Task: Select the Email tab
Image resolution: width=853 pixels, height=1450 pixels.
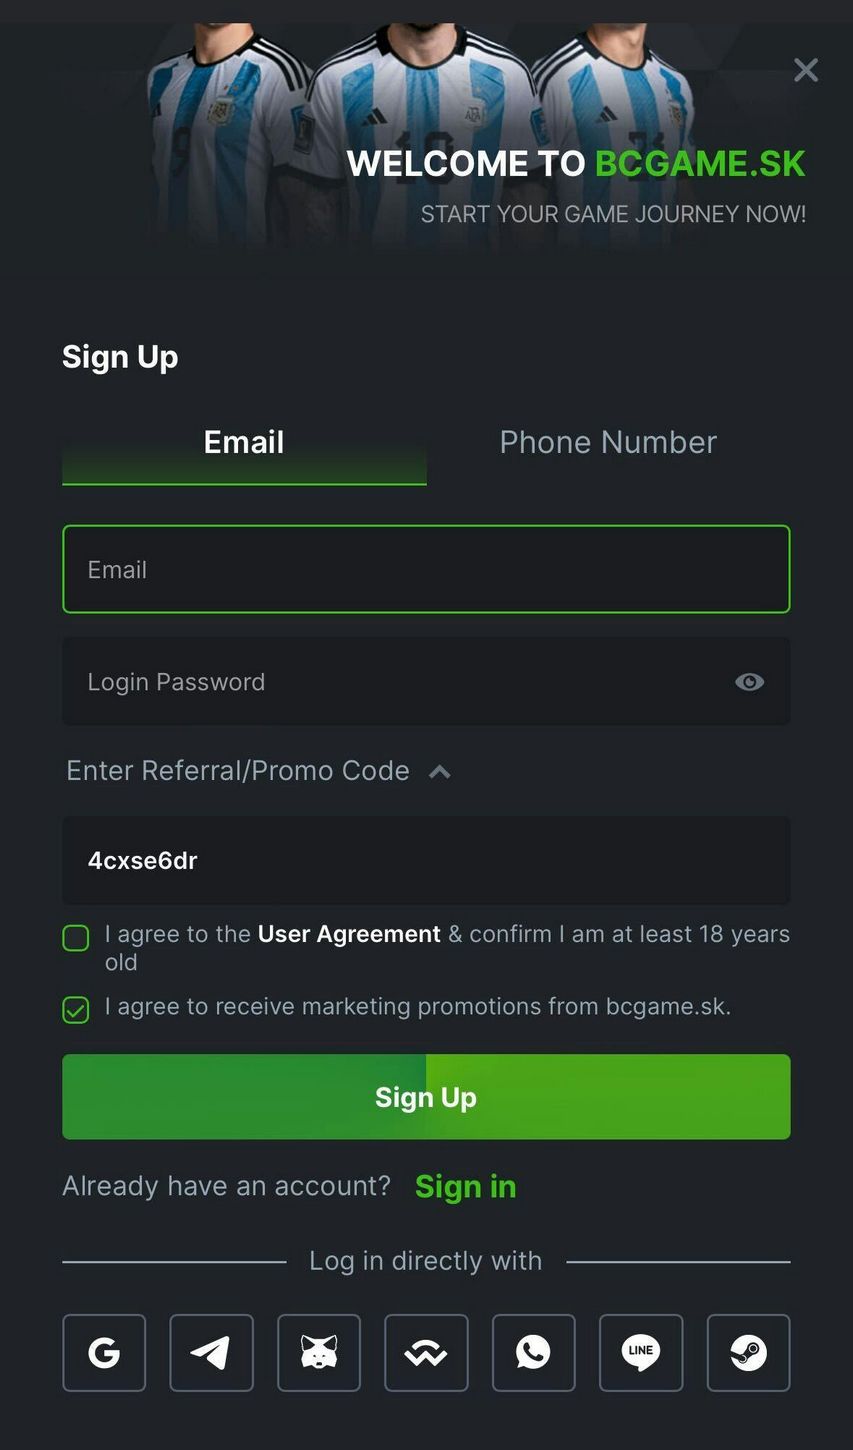Action: point(244,443)
